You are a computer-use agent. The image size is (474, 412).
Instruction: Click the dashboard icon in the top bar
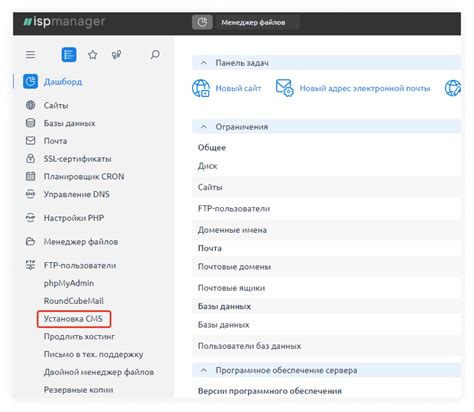click(x=202, y=22)
